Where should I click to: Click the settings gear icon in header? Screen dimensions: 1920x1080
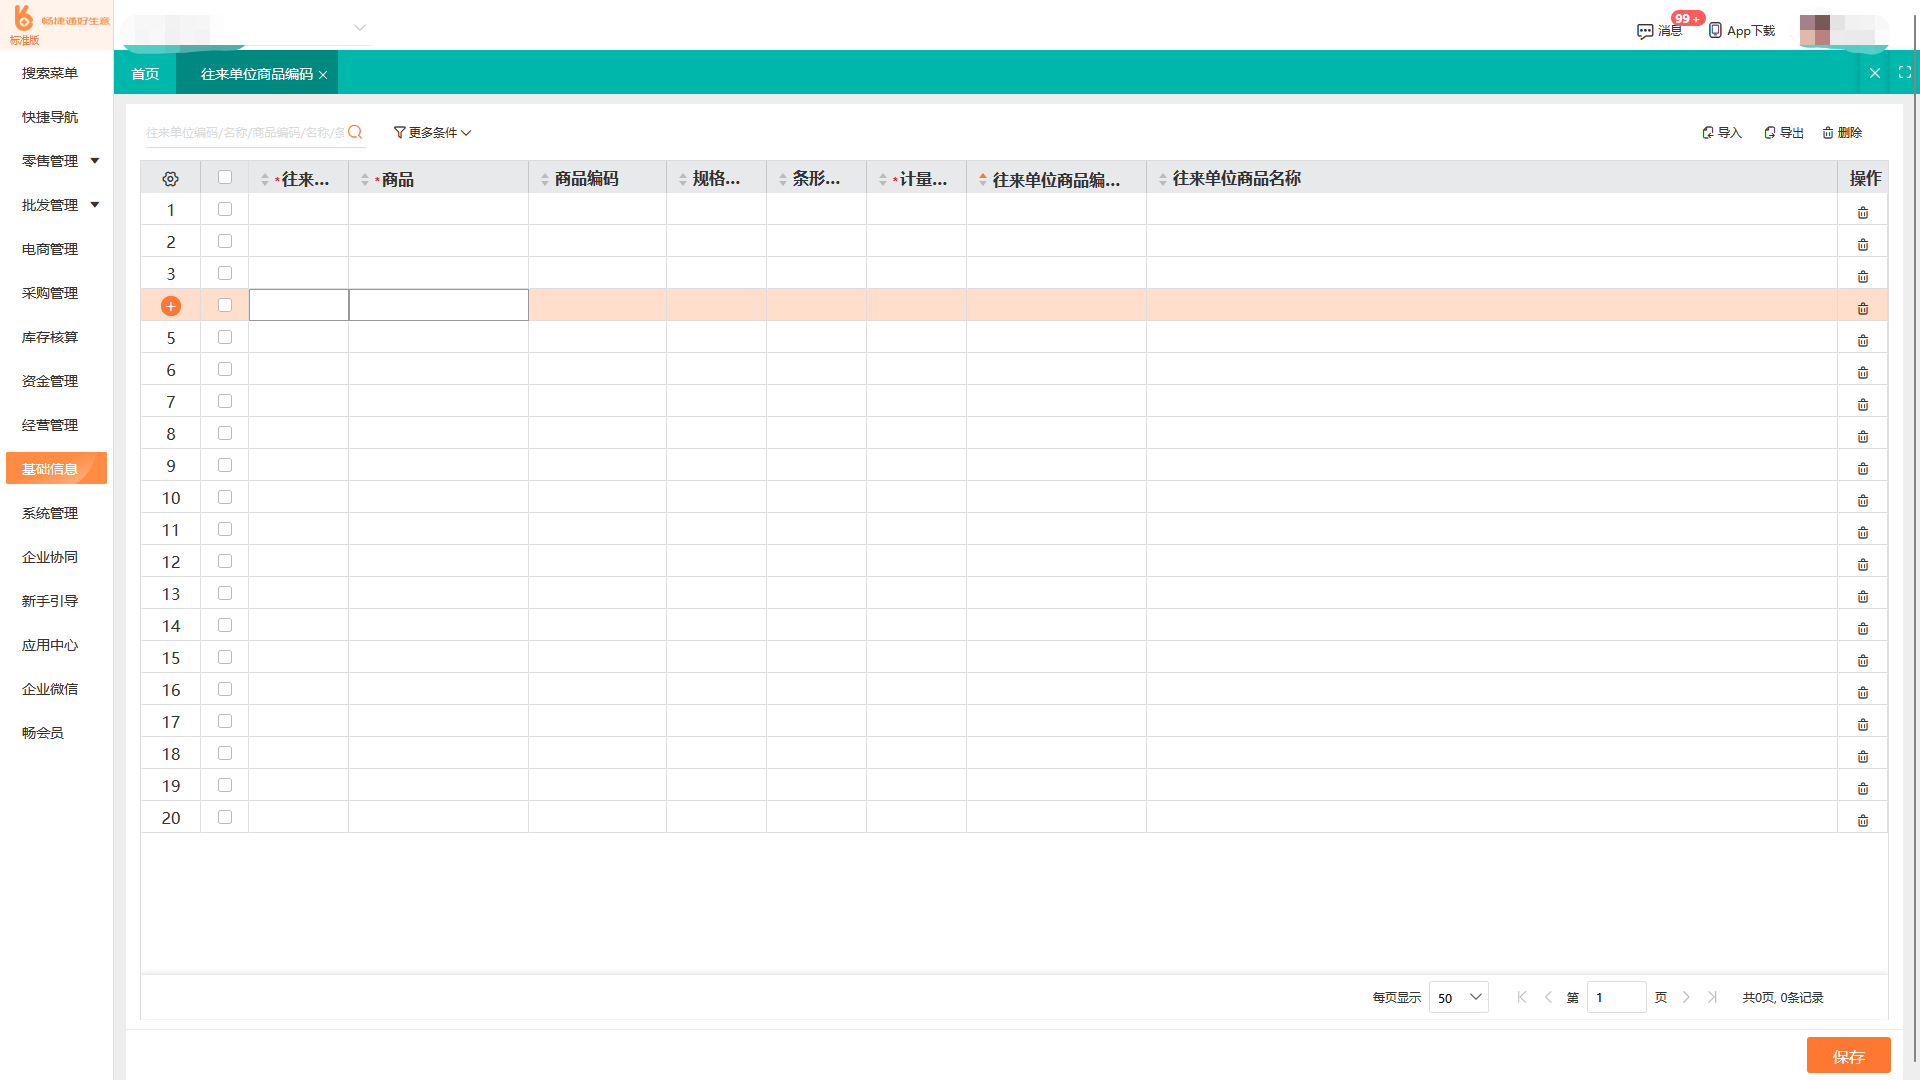coord(170,178)
